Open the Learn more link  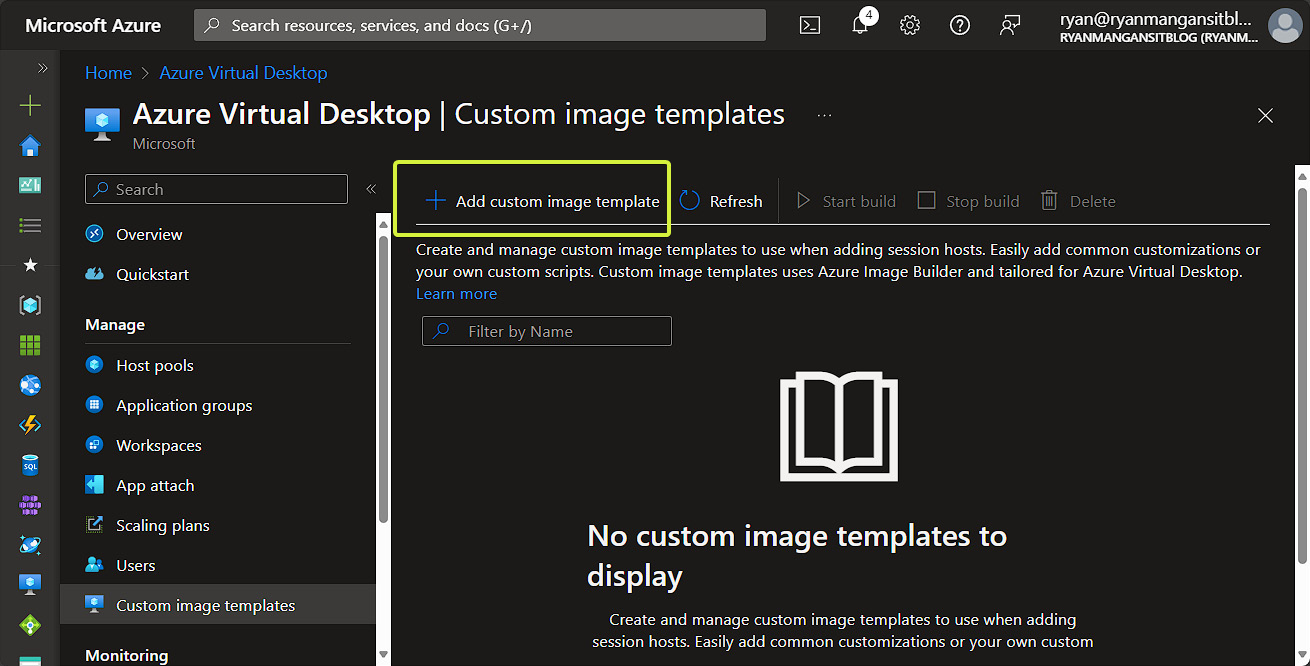456,293
